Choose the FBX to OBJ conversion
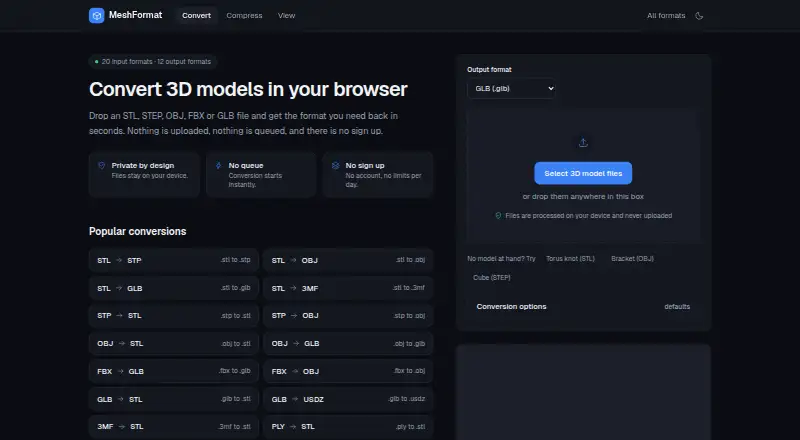 348,371
